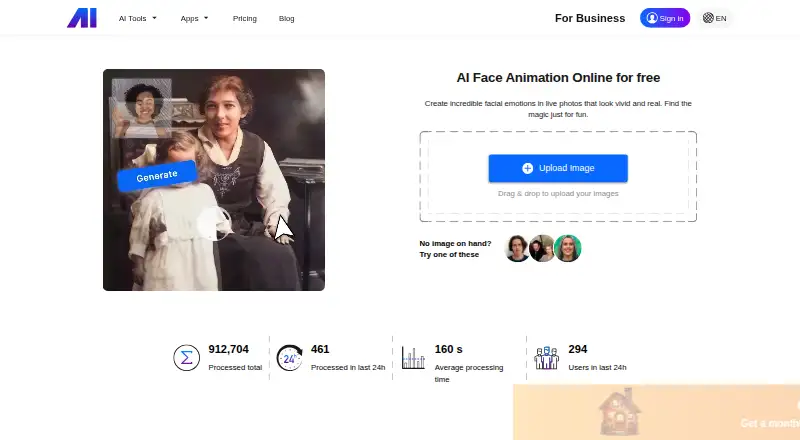
Task: Click the 24h clock icon
Action: (289, 358)
